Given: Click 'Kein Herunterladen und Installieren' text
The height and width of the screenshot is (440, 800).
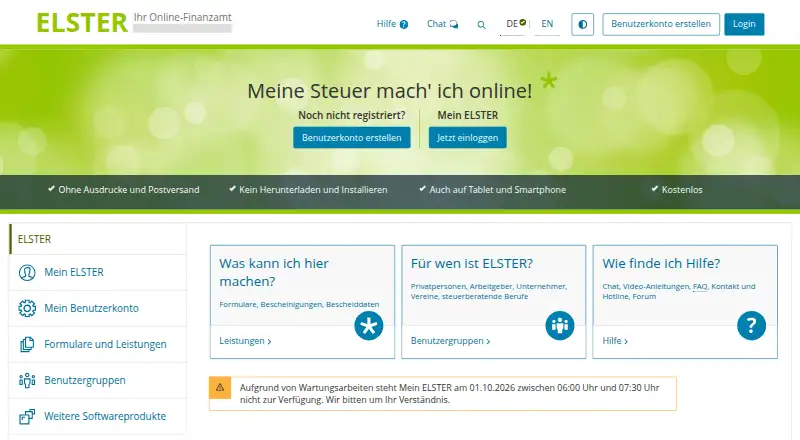Looking at the screenshot, I should [313, 190].
